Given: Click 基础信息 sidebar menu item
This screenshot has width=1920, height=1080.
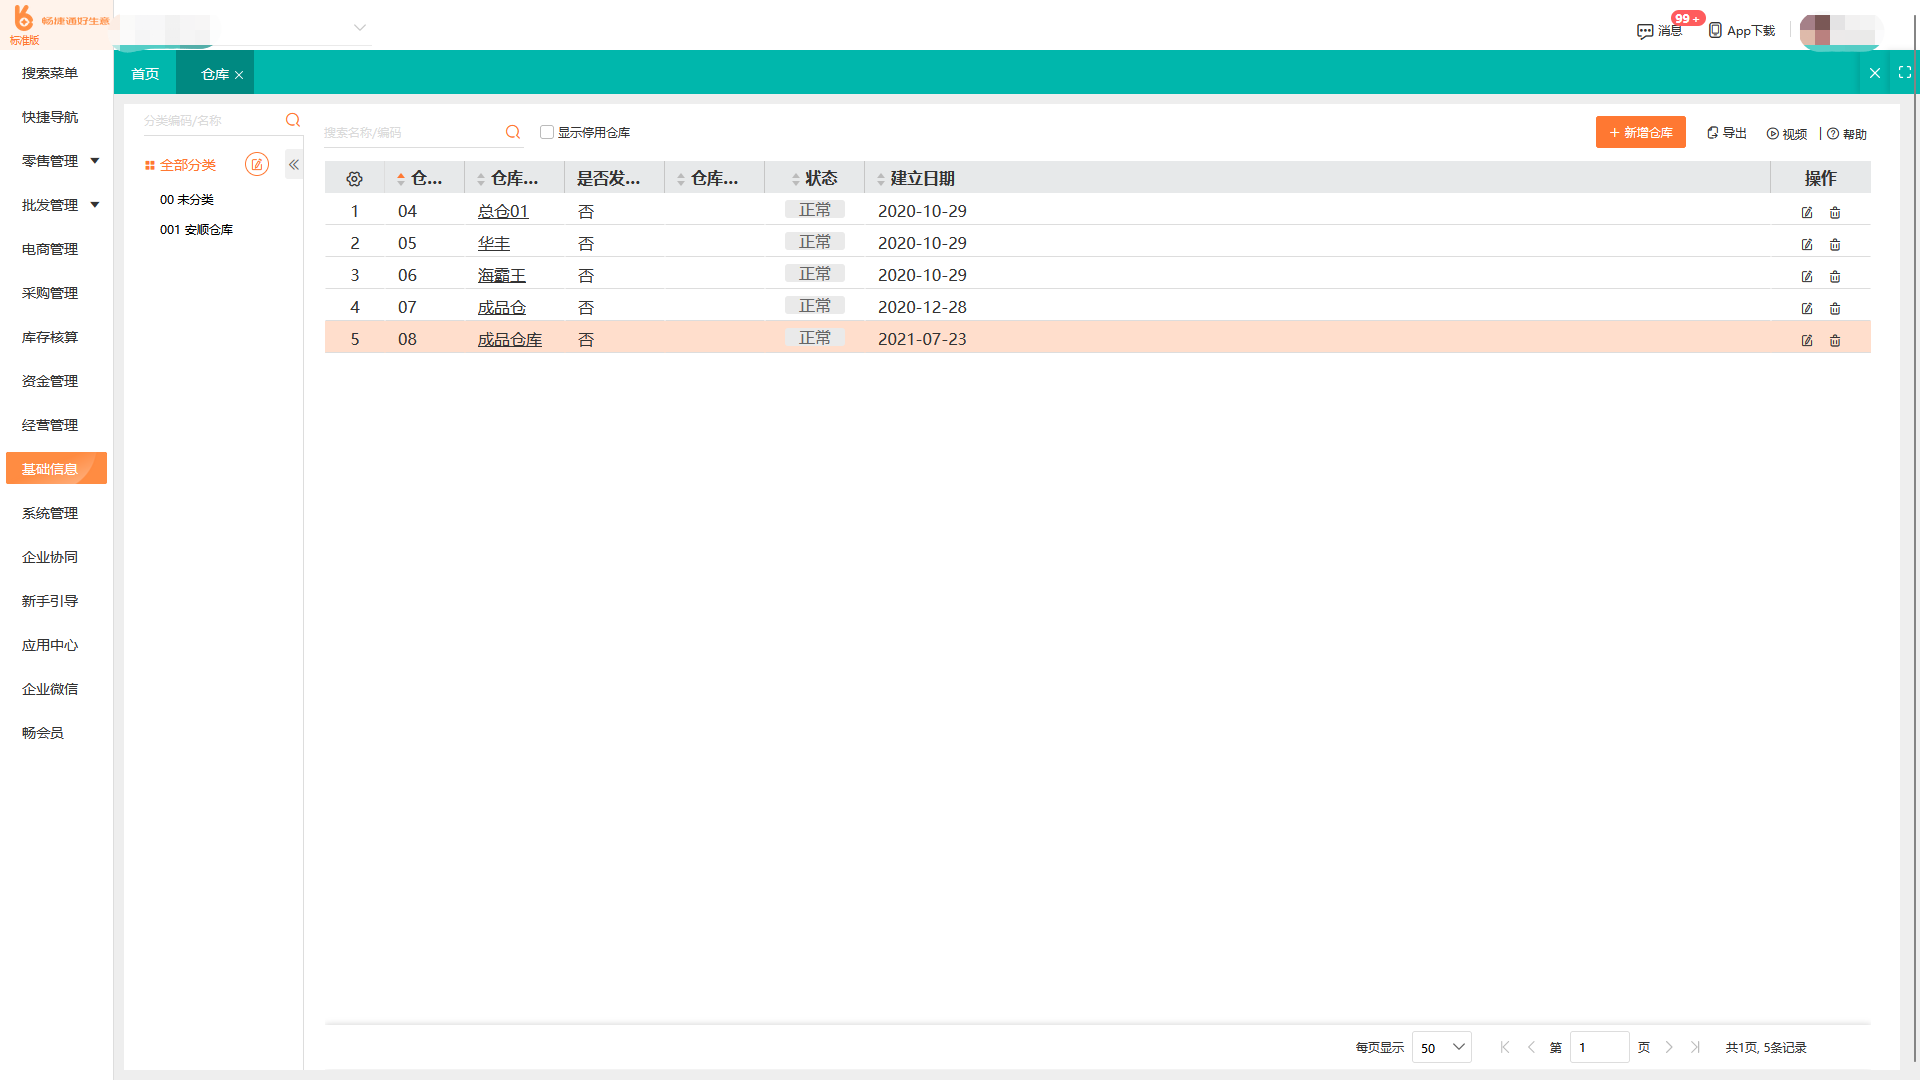Looking at the screenshot, I should tap(54, 468).
